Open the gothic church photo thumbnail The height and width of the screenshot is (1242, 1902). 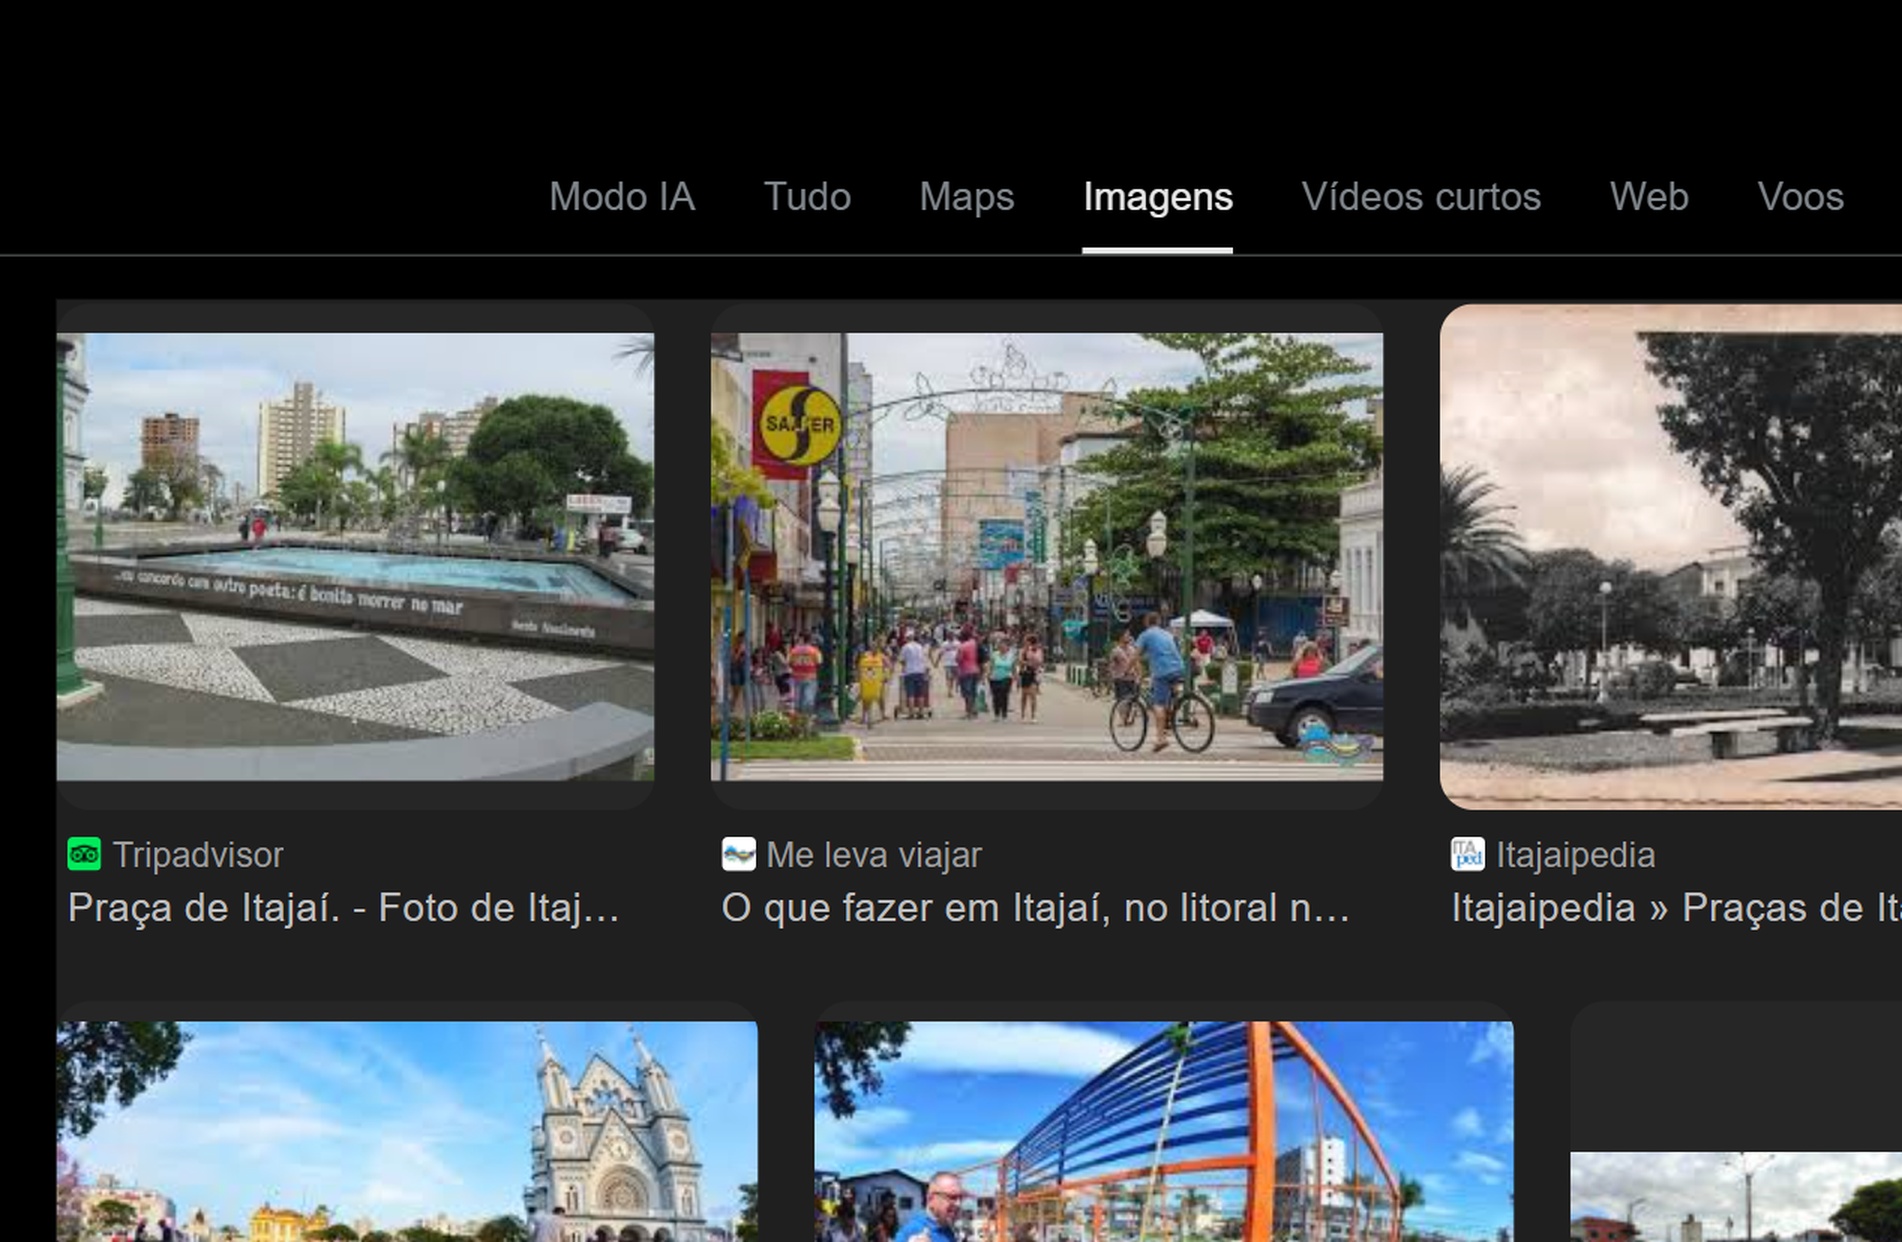click(x=407, y=1130)
